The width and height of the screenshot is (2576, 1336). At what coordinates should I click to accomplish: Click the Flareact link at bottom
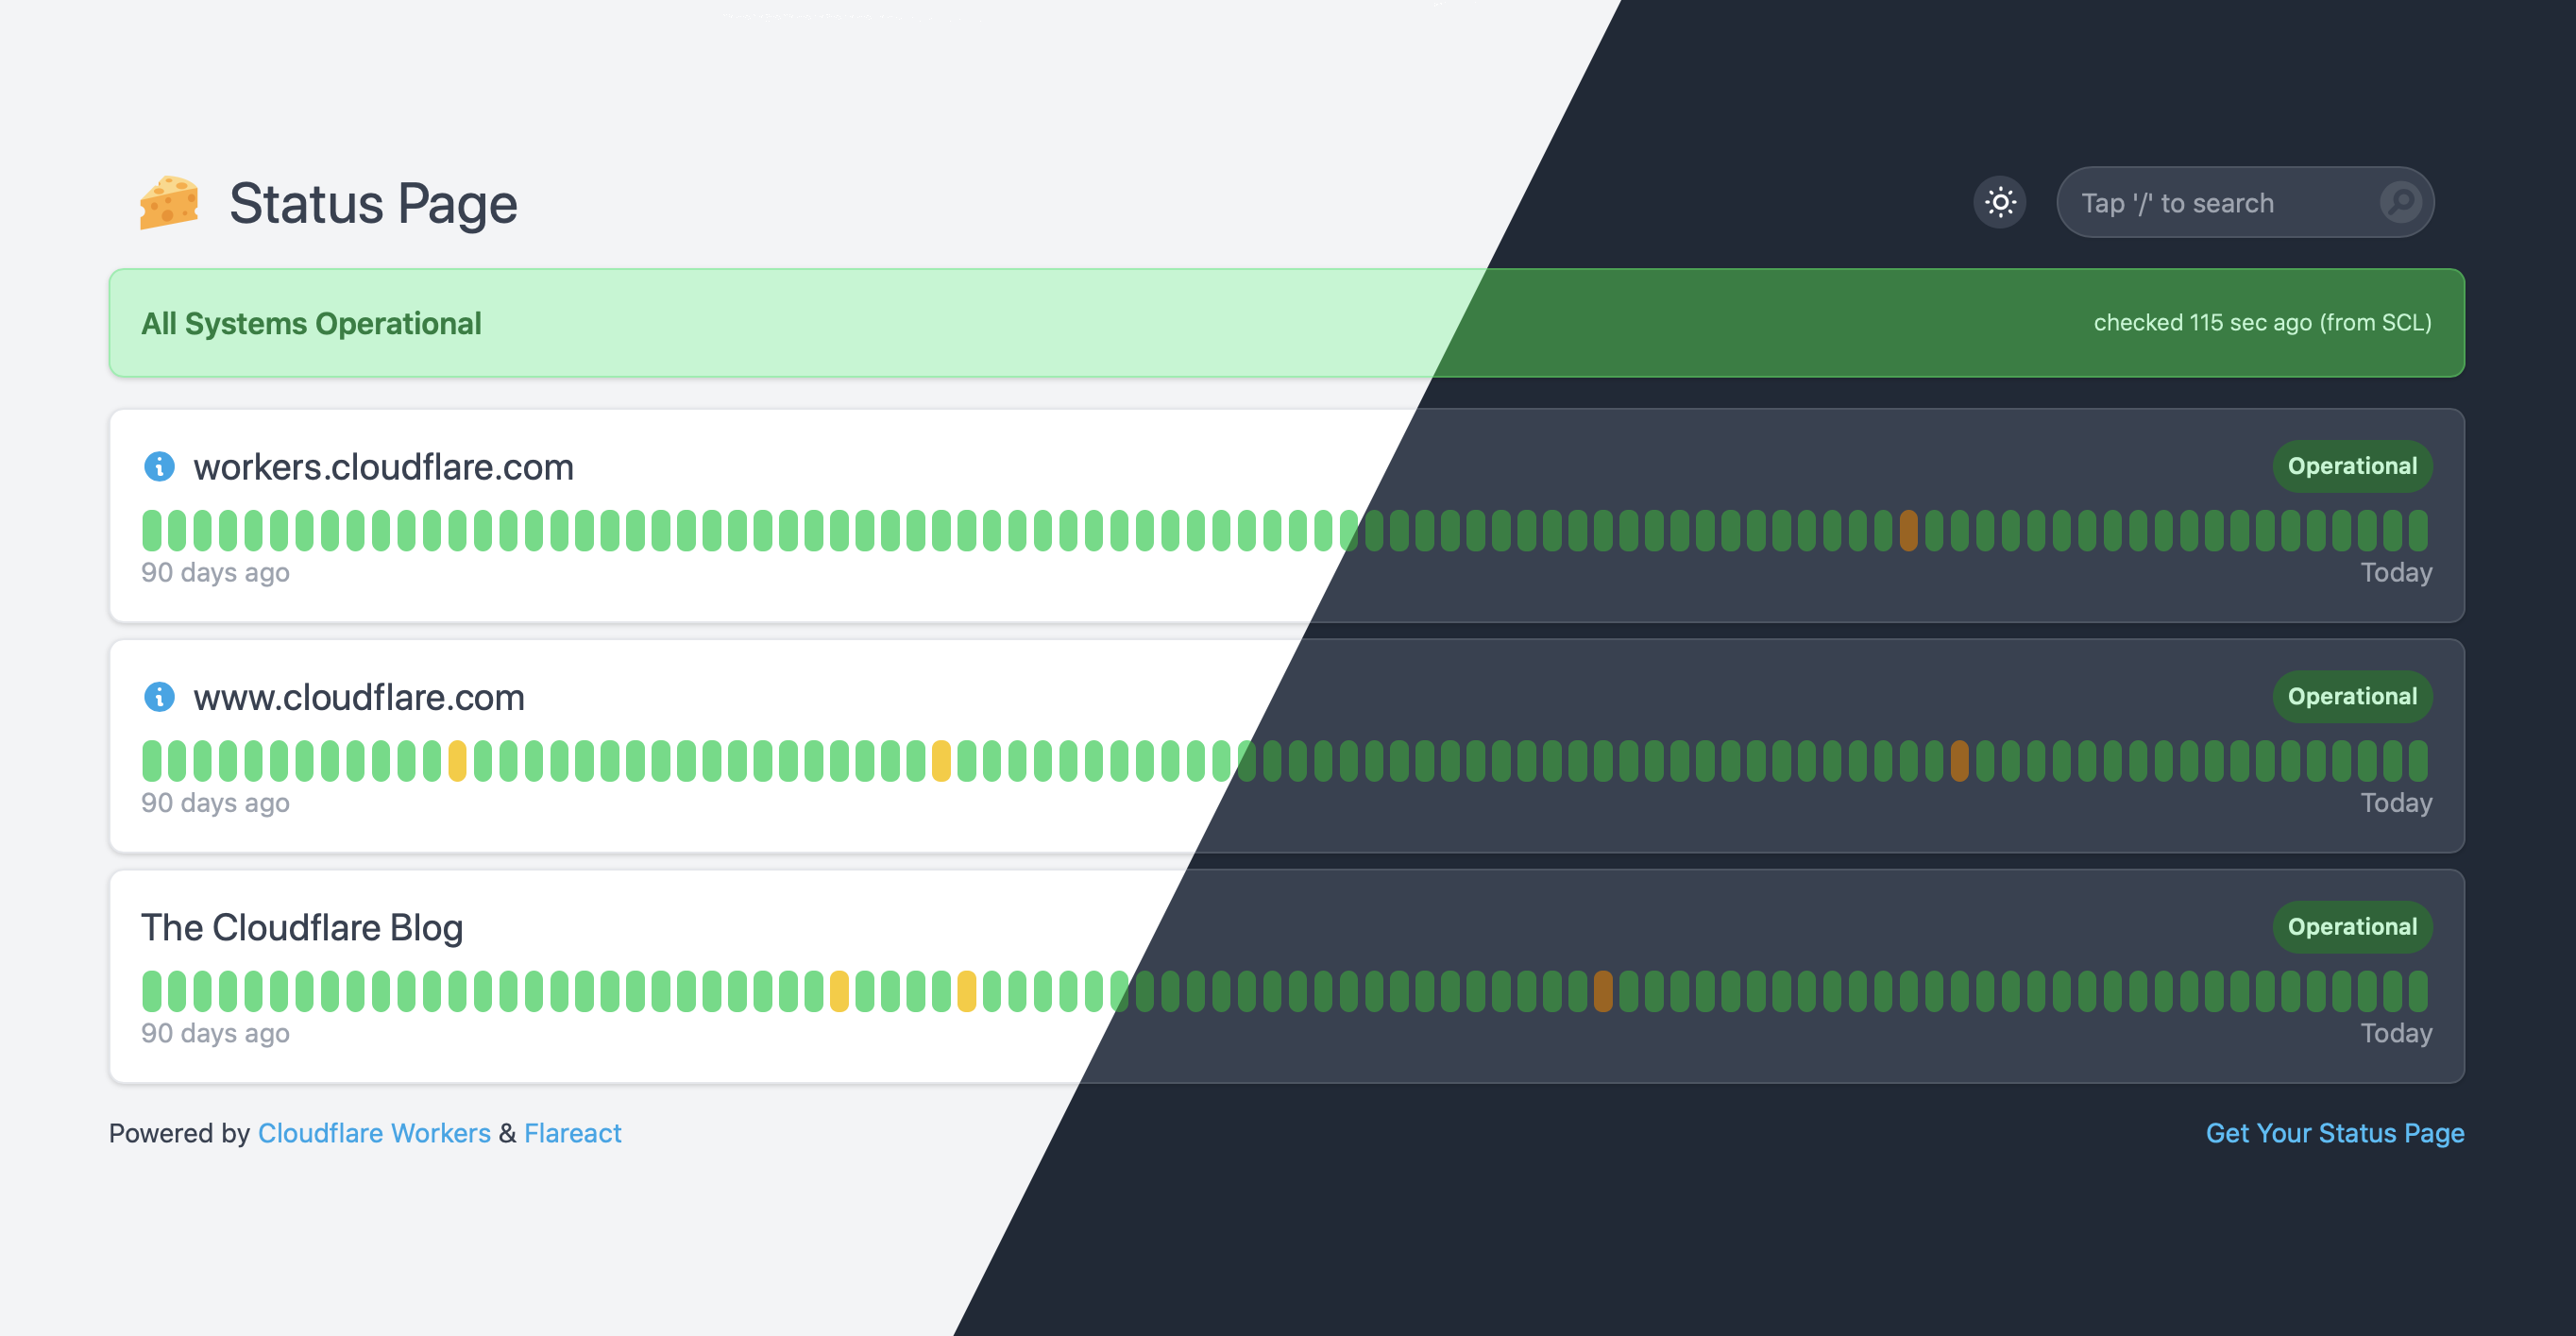coord(574,1131)
